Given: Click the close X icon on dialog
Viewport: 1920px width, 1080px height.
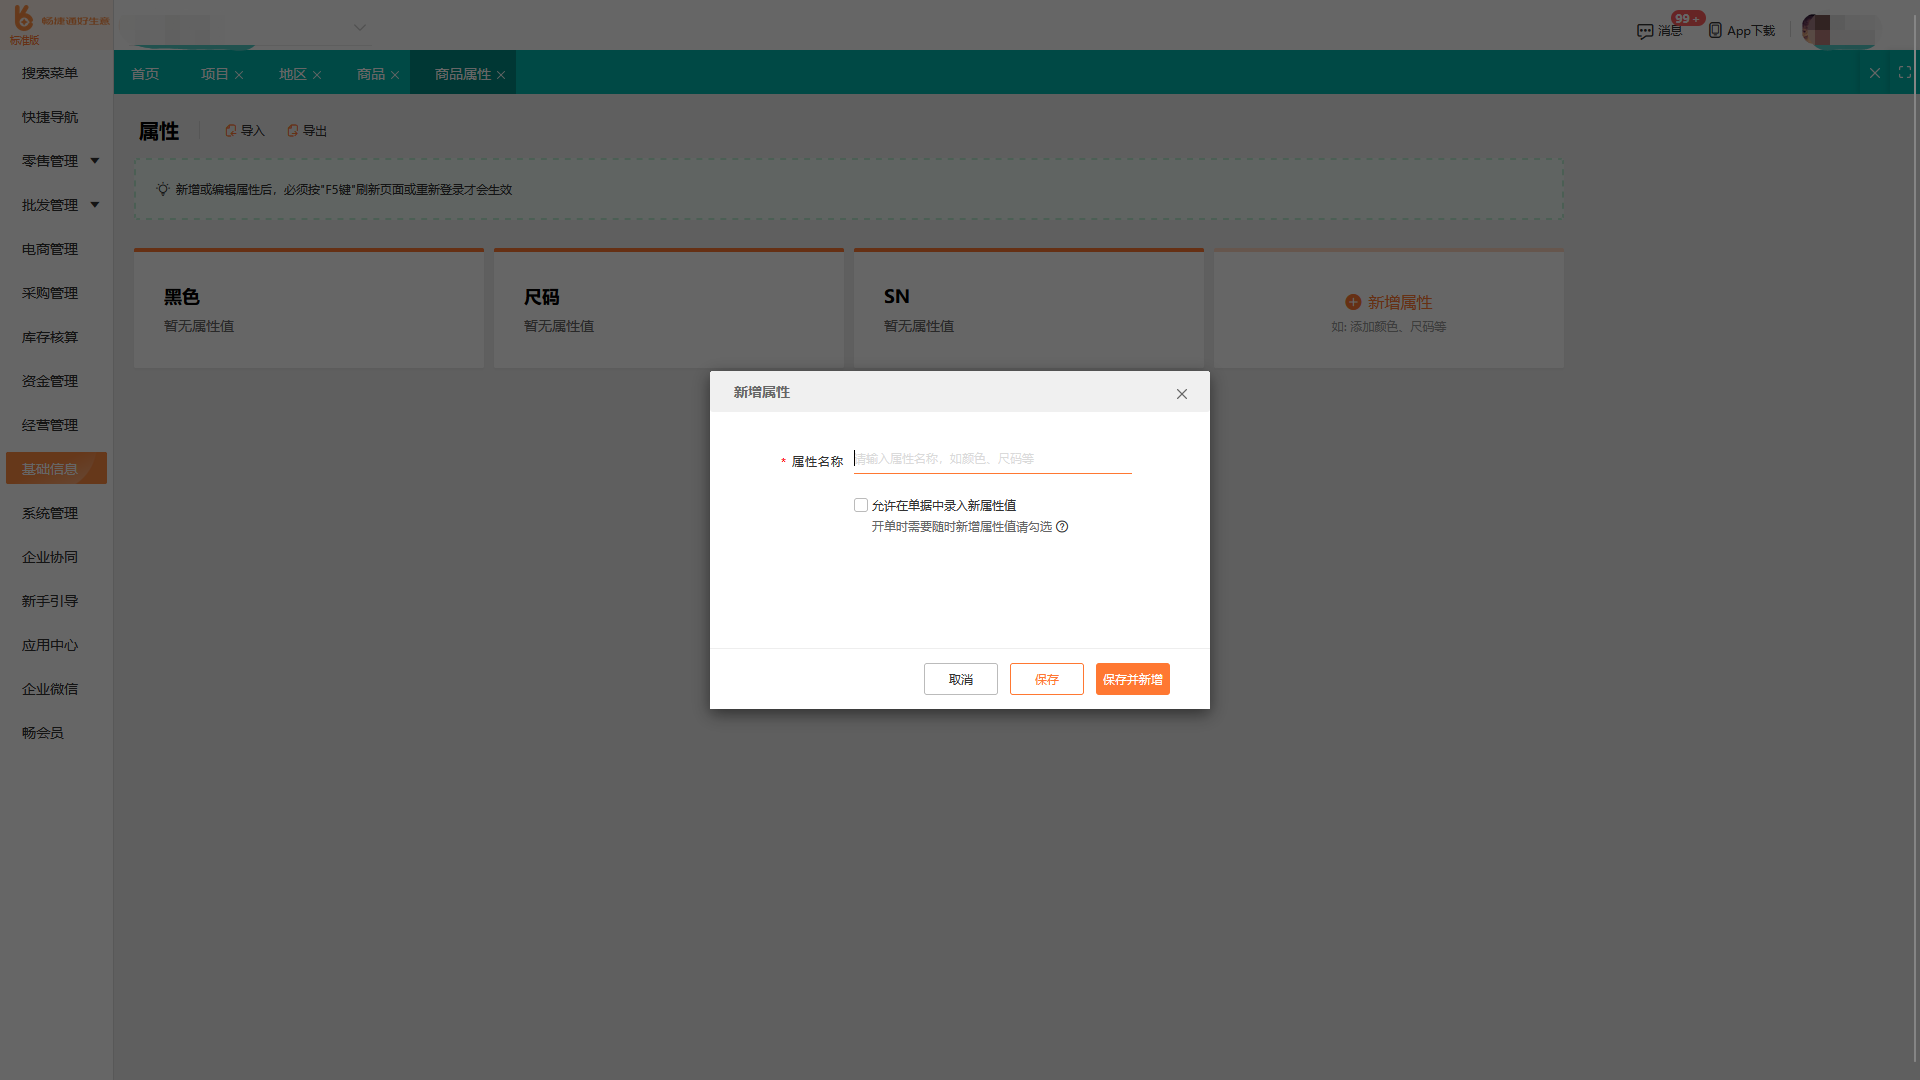Looking at the screenshot, I should click(1182, 394).
